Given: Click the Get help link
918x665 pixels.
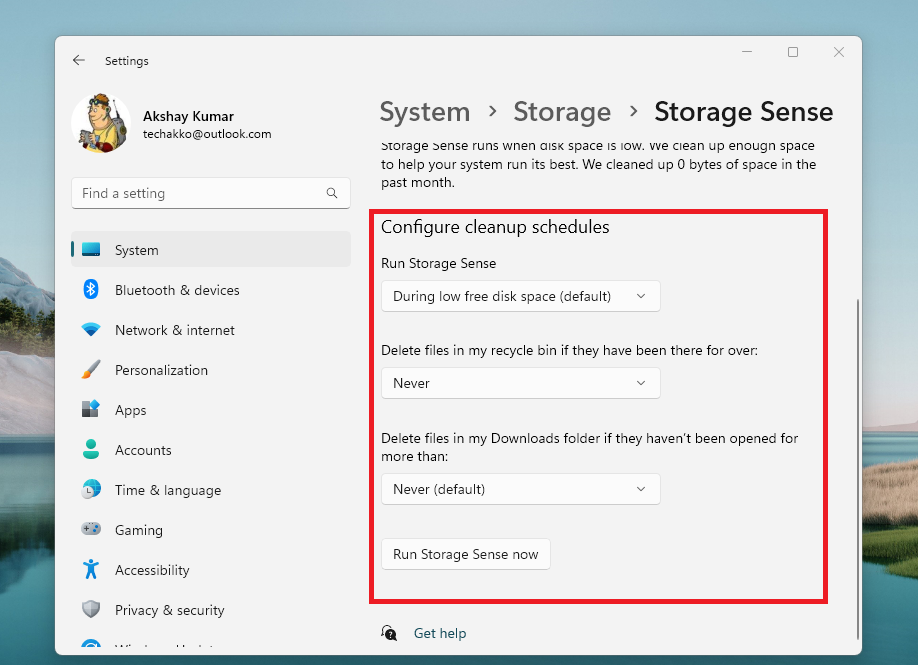Looking at the screenshot, I should (440, 633).
